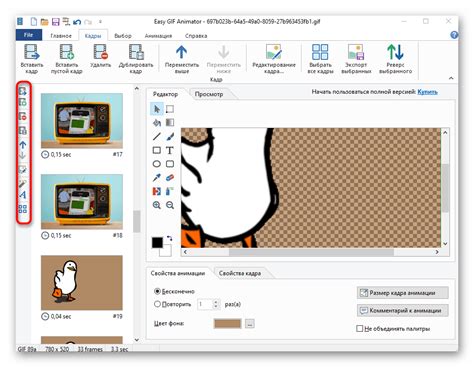Select the rectangle shape tool
The height and width of the screenshot is (367, 474).
pos(157,150)
